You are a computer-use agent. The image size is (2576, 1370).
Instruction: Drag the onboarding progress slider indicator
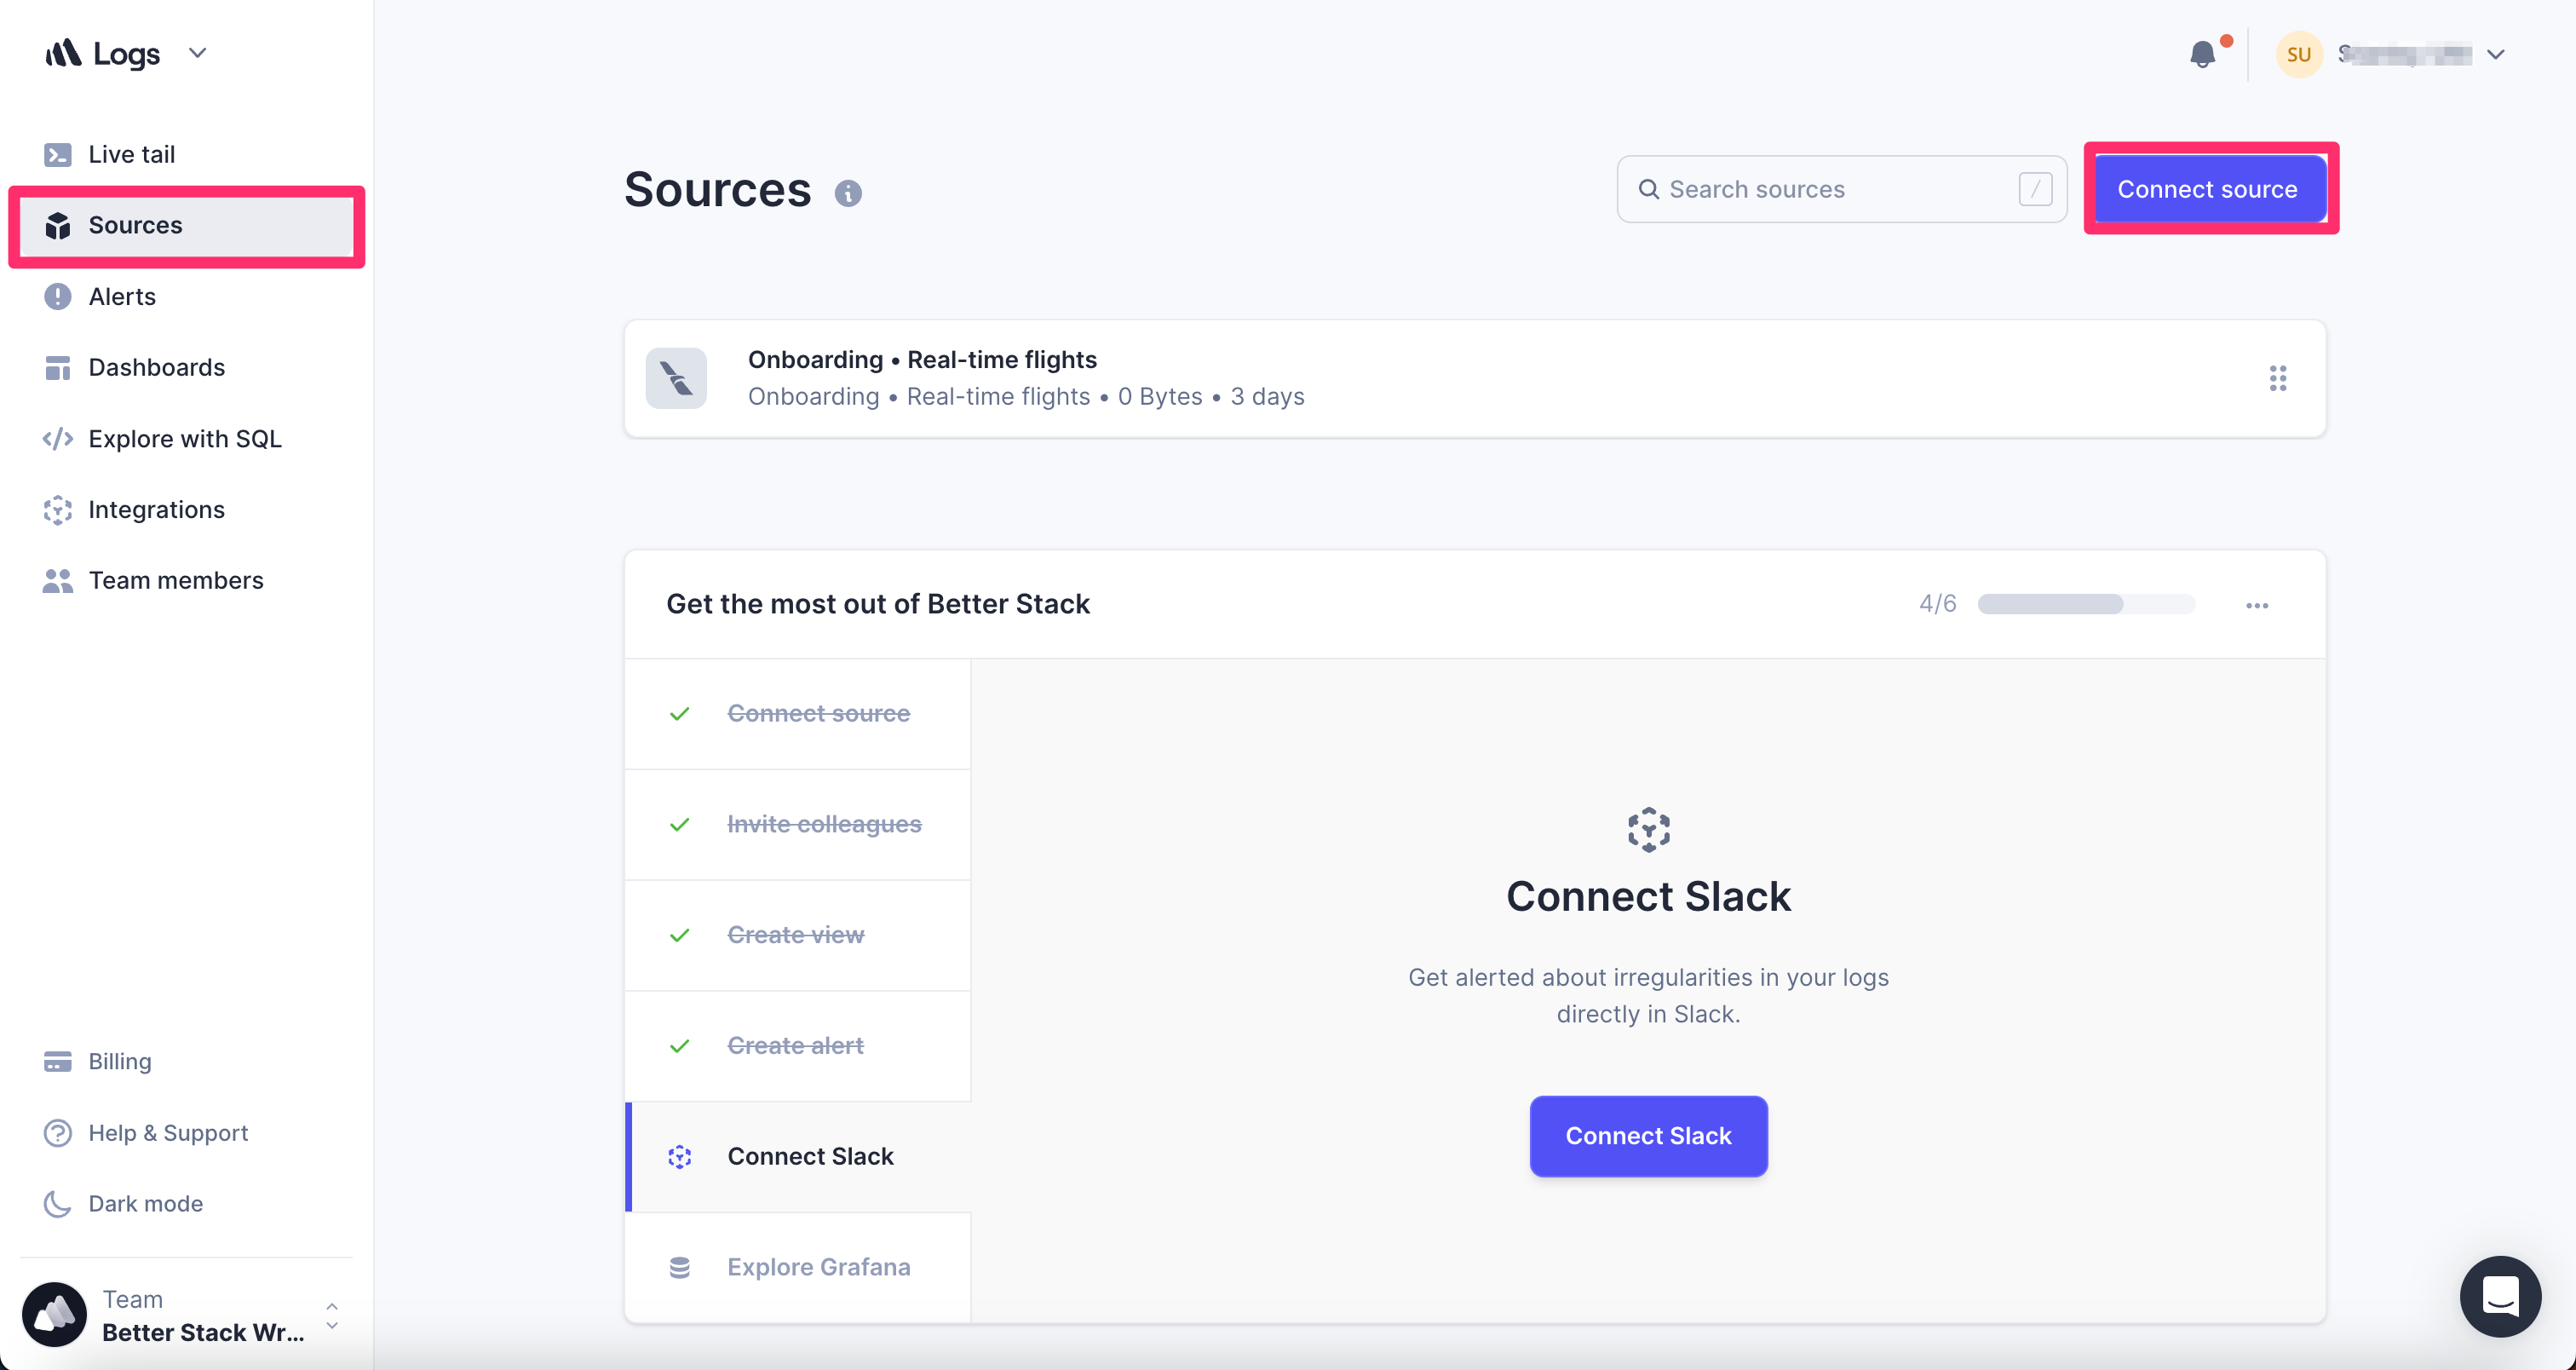click(x=2119, y=605)
